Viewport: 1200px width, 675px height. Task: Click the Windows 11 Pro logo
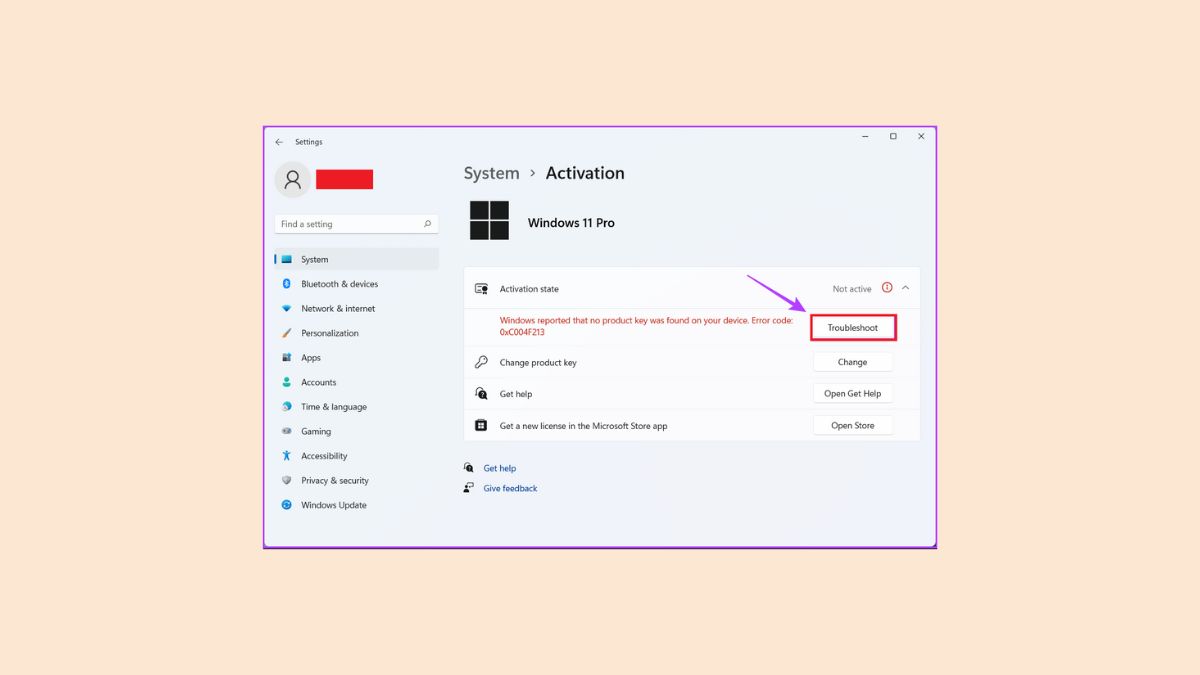(488, 220)
